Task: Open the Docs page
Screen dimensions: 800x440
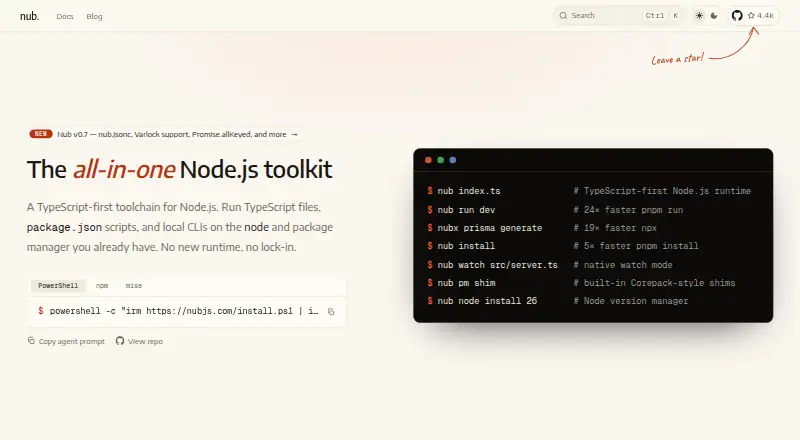Action: click(65, 16)
